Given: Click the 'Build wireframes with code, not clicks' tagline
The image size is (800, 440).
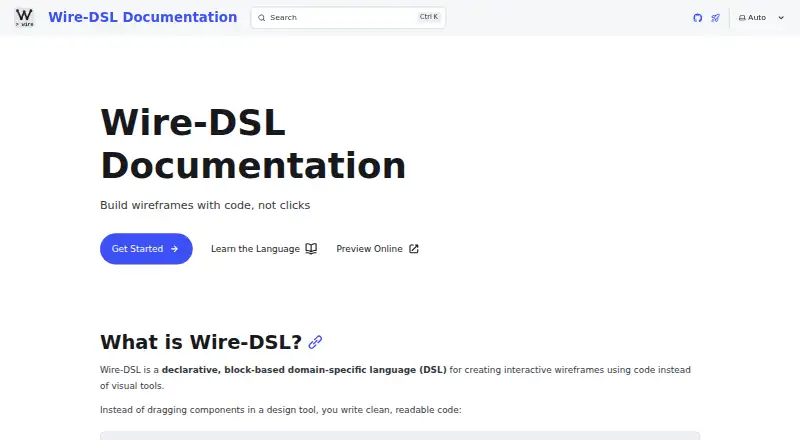Looking at the screenshot, I should [x=205, y=205].
